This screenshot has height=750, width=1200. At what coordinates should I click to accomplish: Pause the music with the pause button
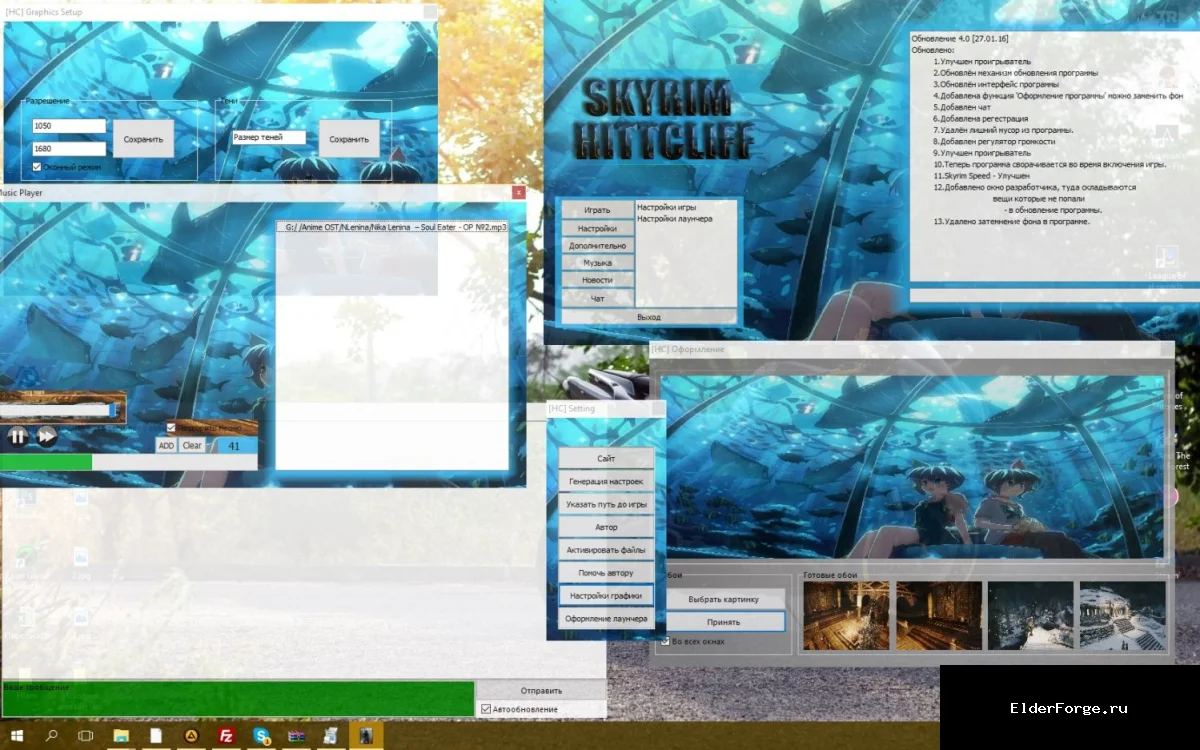click(x=18, y=436)
